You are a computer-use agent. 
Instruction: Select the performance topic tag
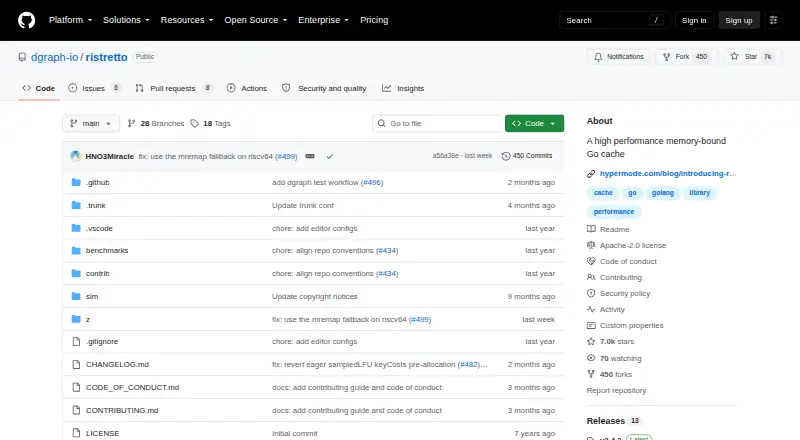click(x=614, y=211)
